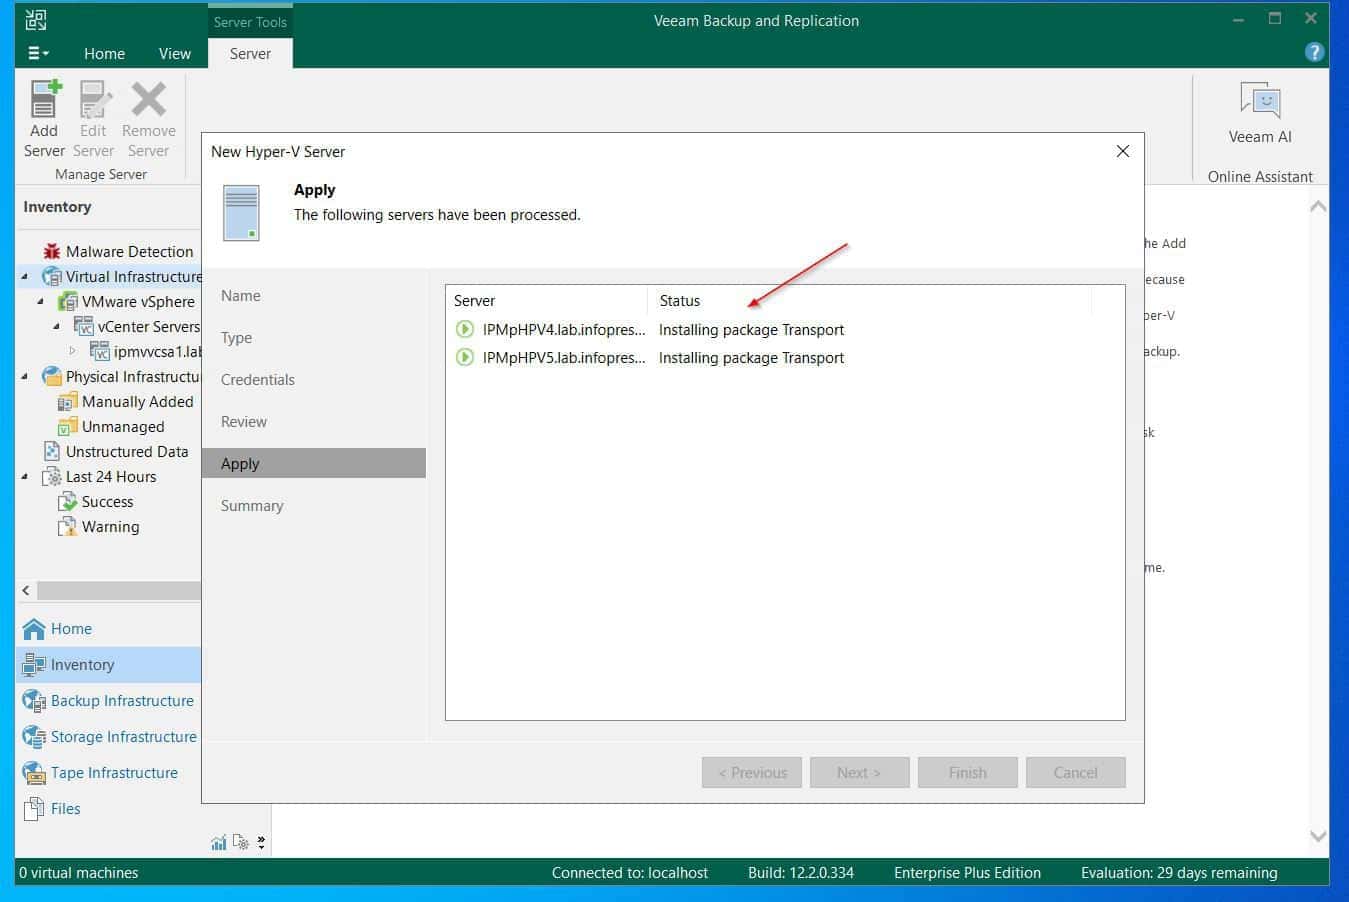Image resolution: width=1349 pixels, height=902 pixels.
Task: Open the Files view
Action: tap(64, 808)
